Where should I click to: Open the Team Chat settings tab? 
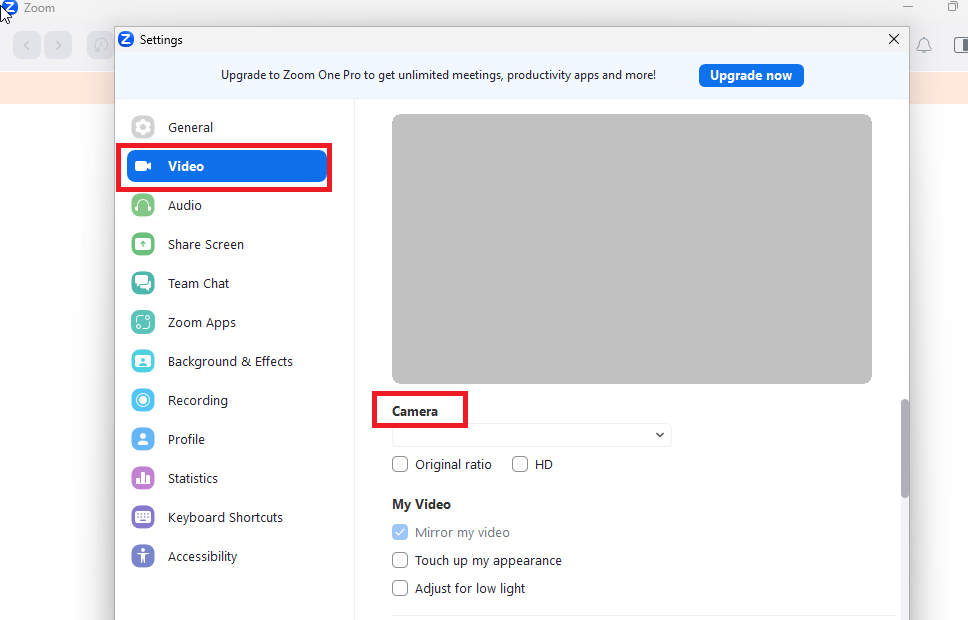tap(227, 283)
